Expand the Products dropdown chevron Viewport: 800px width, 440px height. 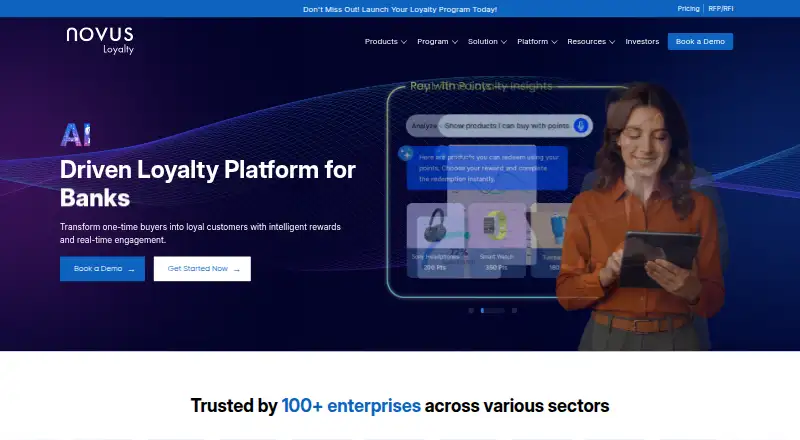404,42
